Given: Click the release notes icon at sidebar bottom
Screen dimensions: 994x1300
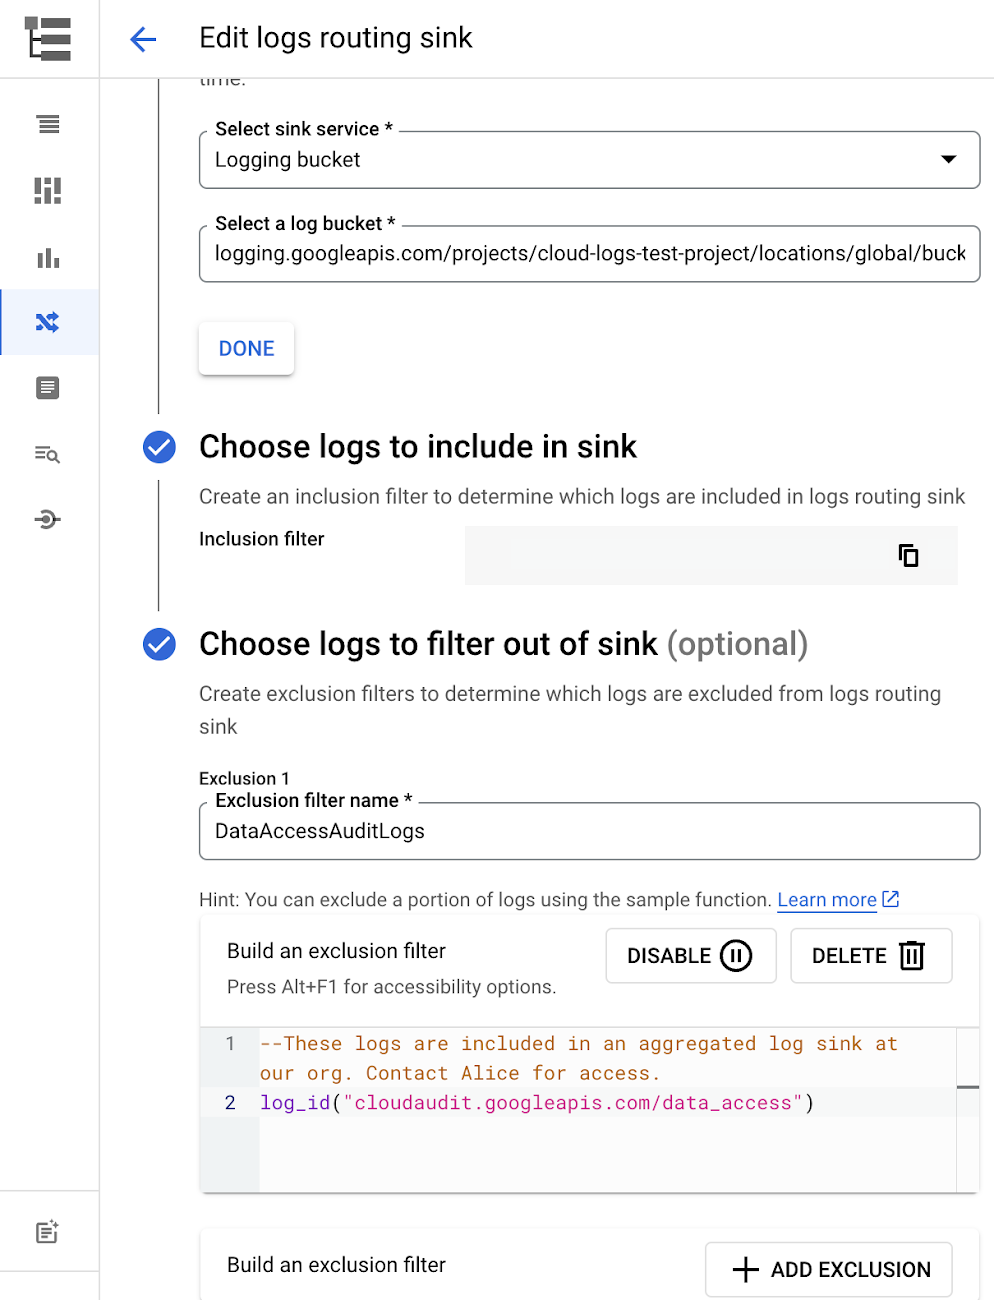Looking at the screenshot, I should pyautogui.click(x=47, y=1232).
